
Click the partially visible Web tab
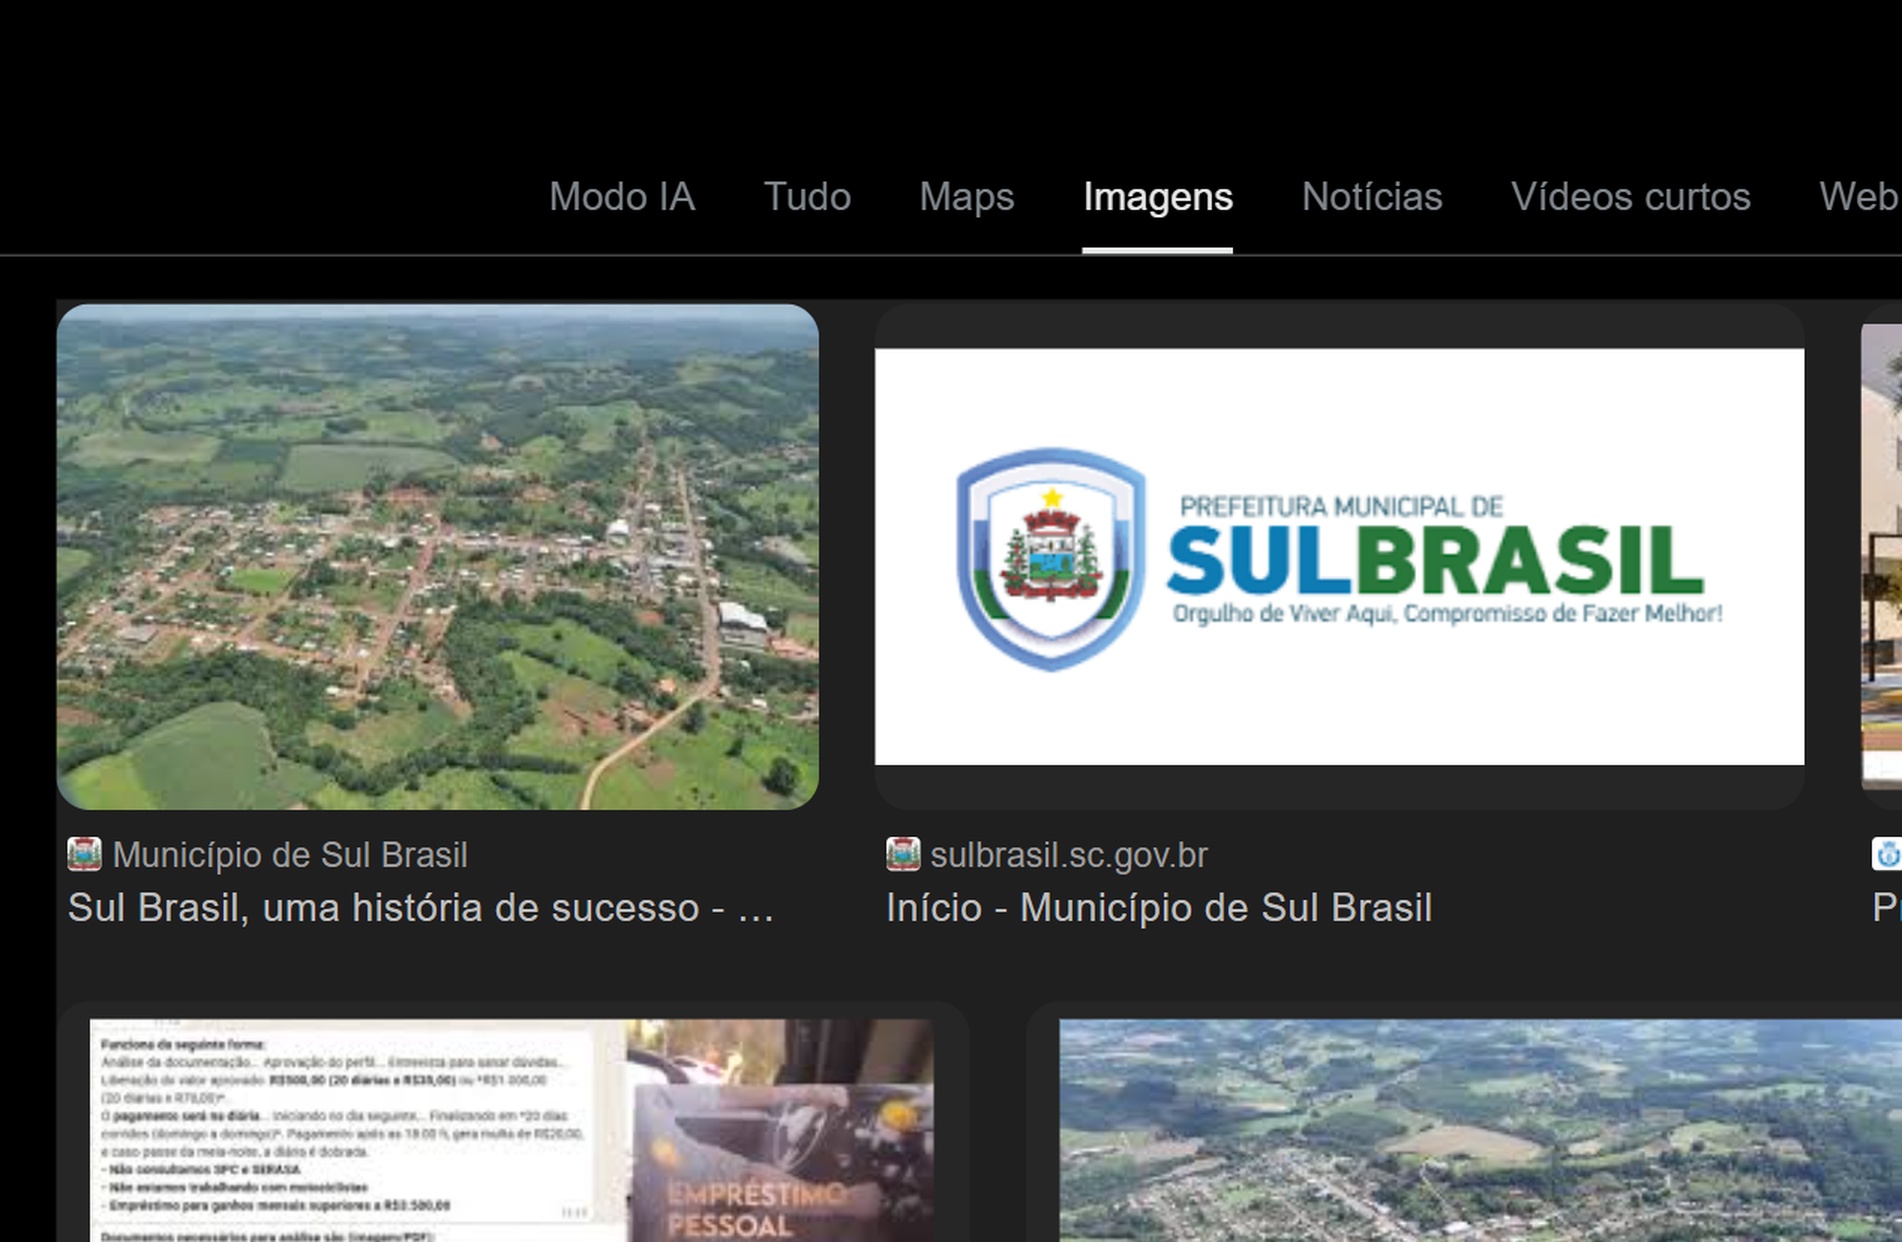(1858, 197)
